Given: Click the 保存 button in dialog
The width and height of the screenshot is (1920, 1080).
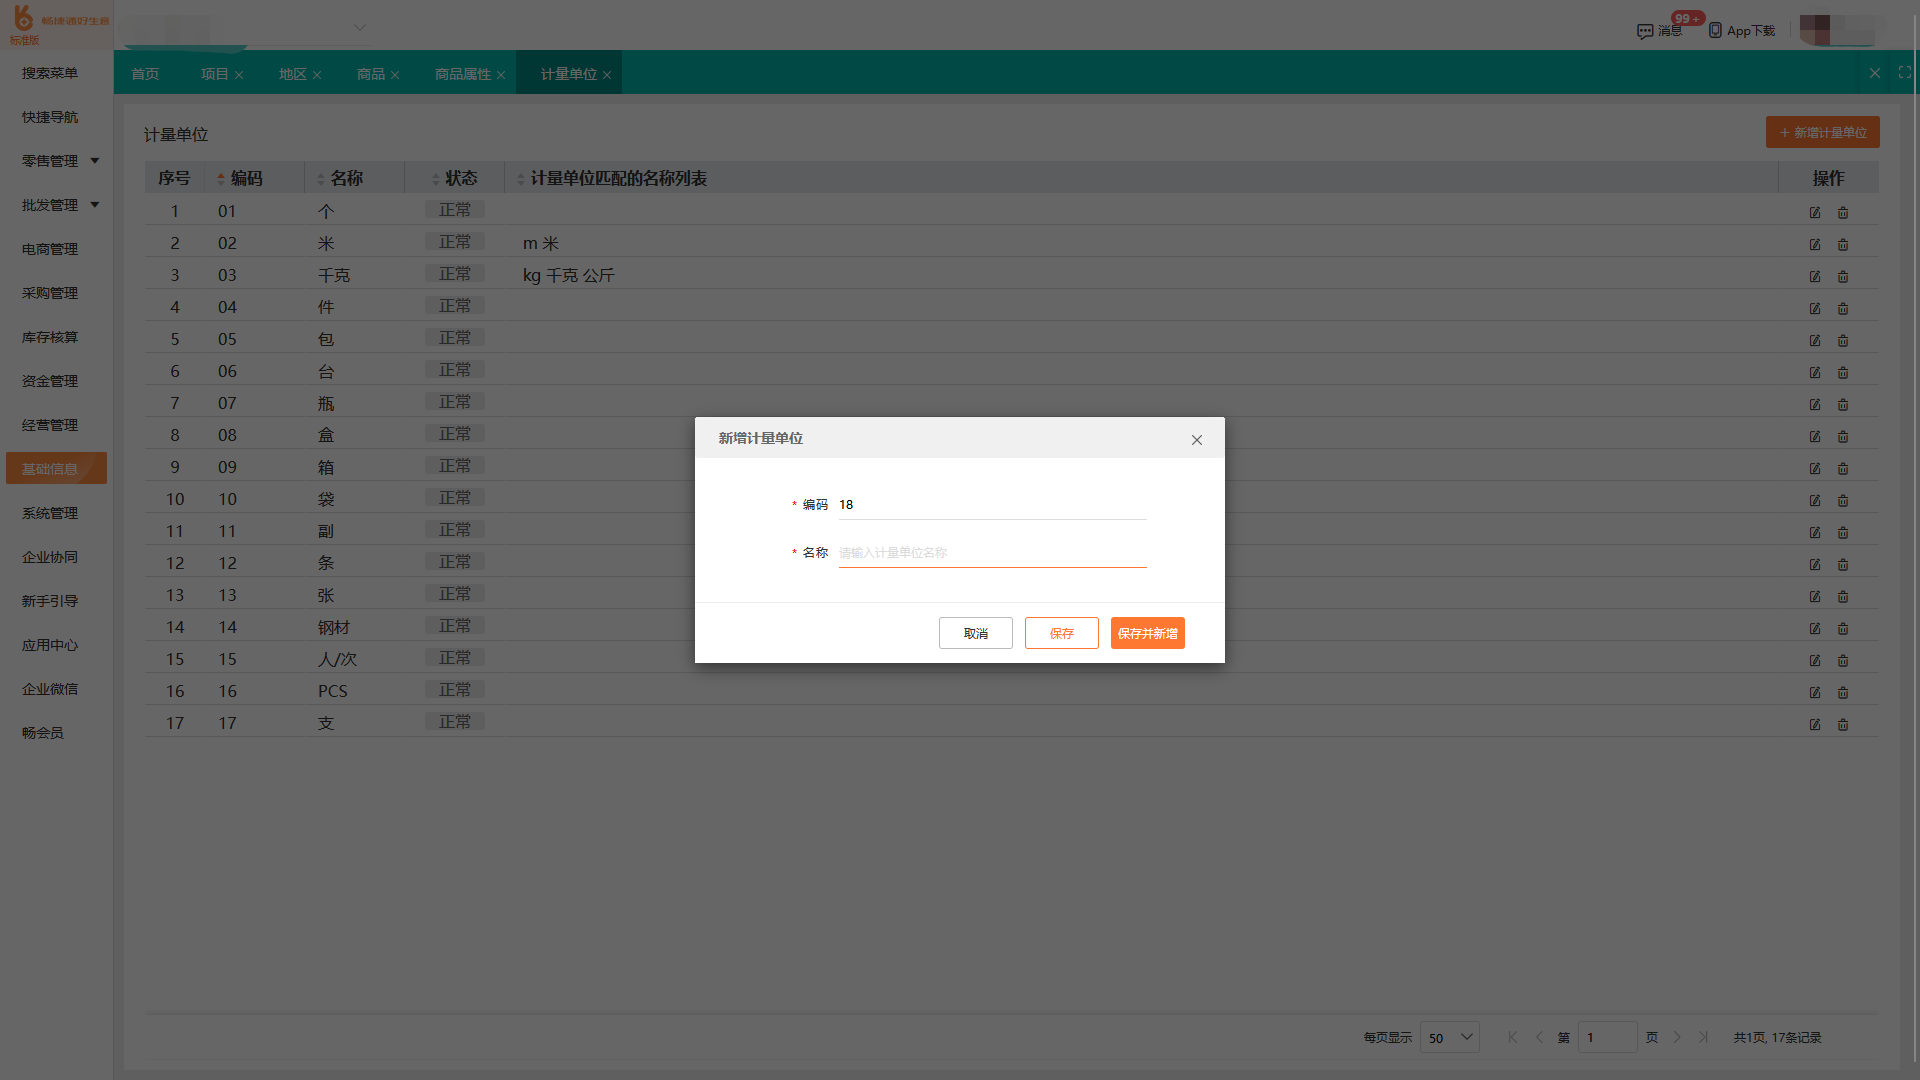Looking at the screenshot, I should click(x=1062, y=633).
